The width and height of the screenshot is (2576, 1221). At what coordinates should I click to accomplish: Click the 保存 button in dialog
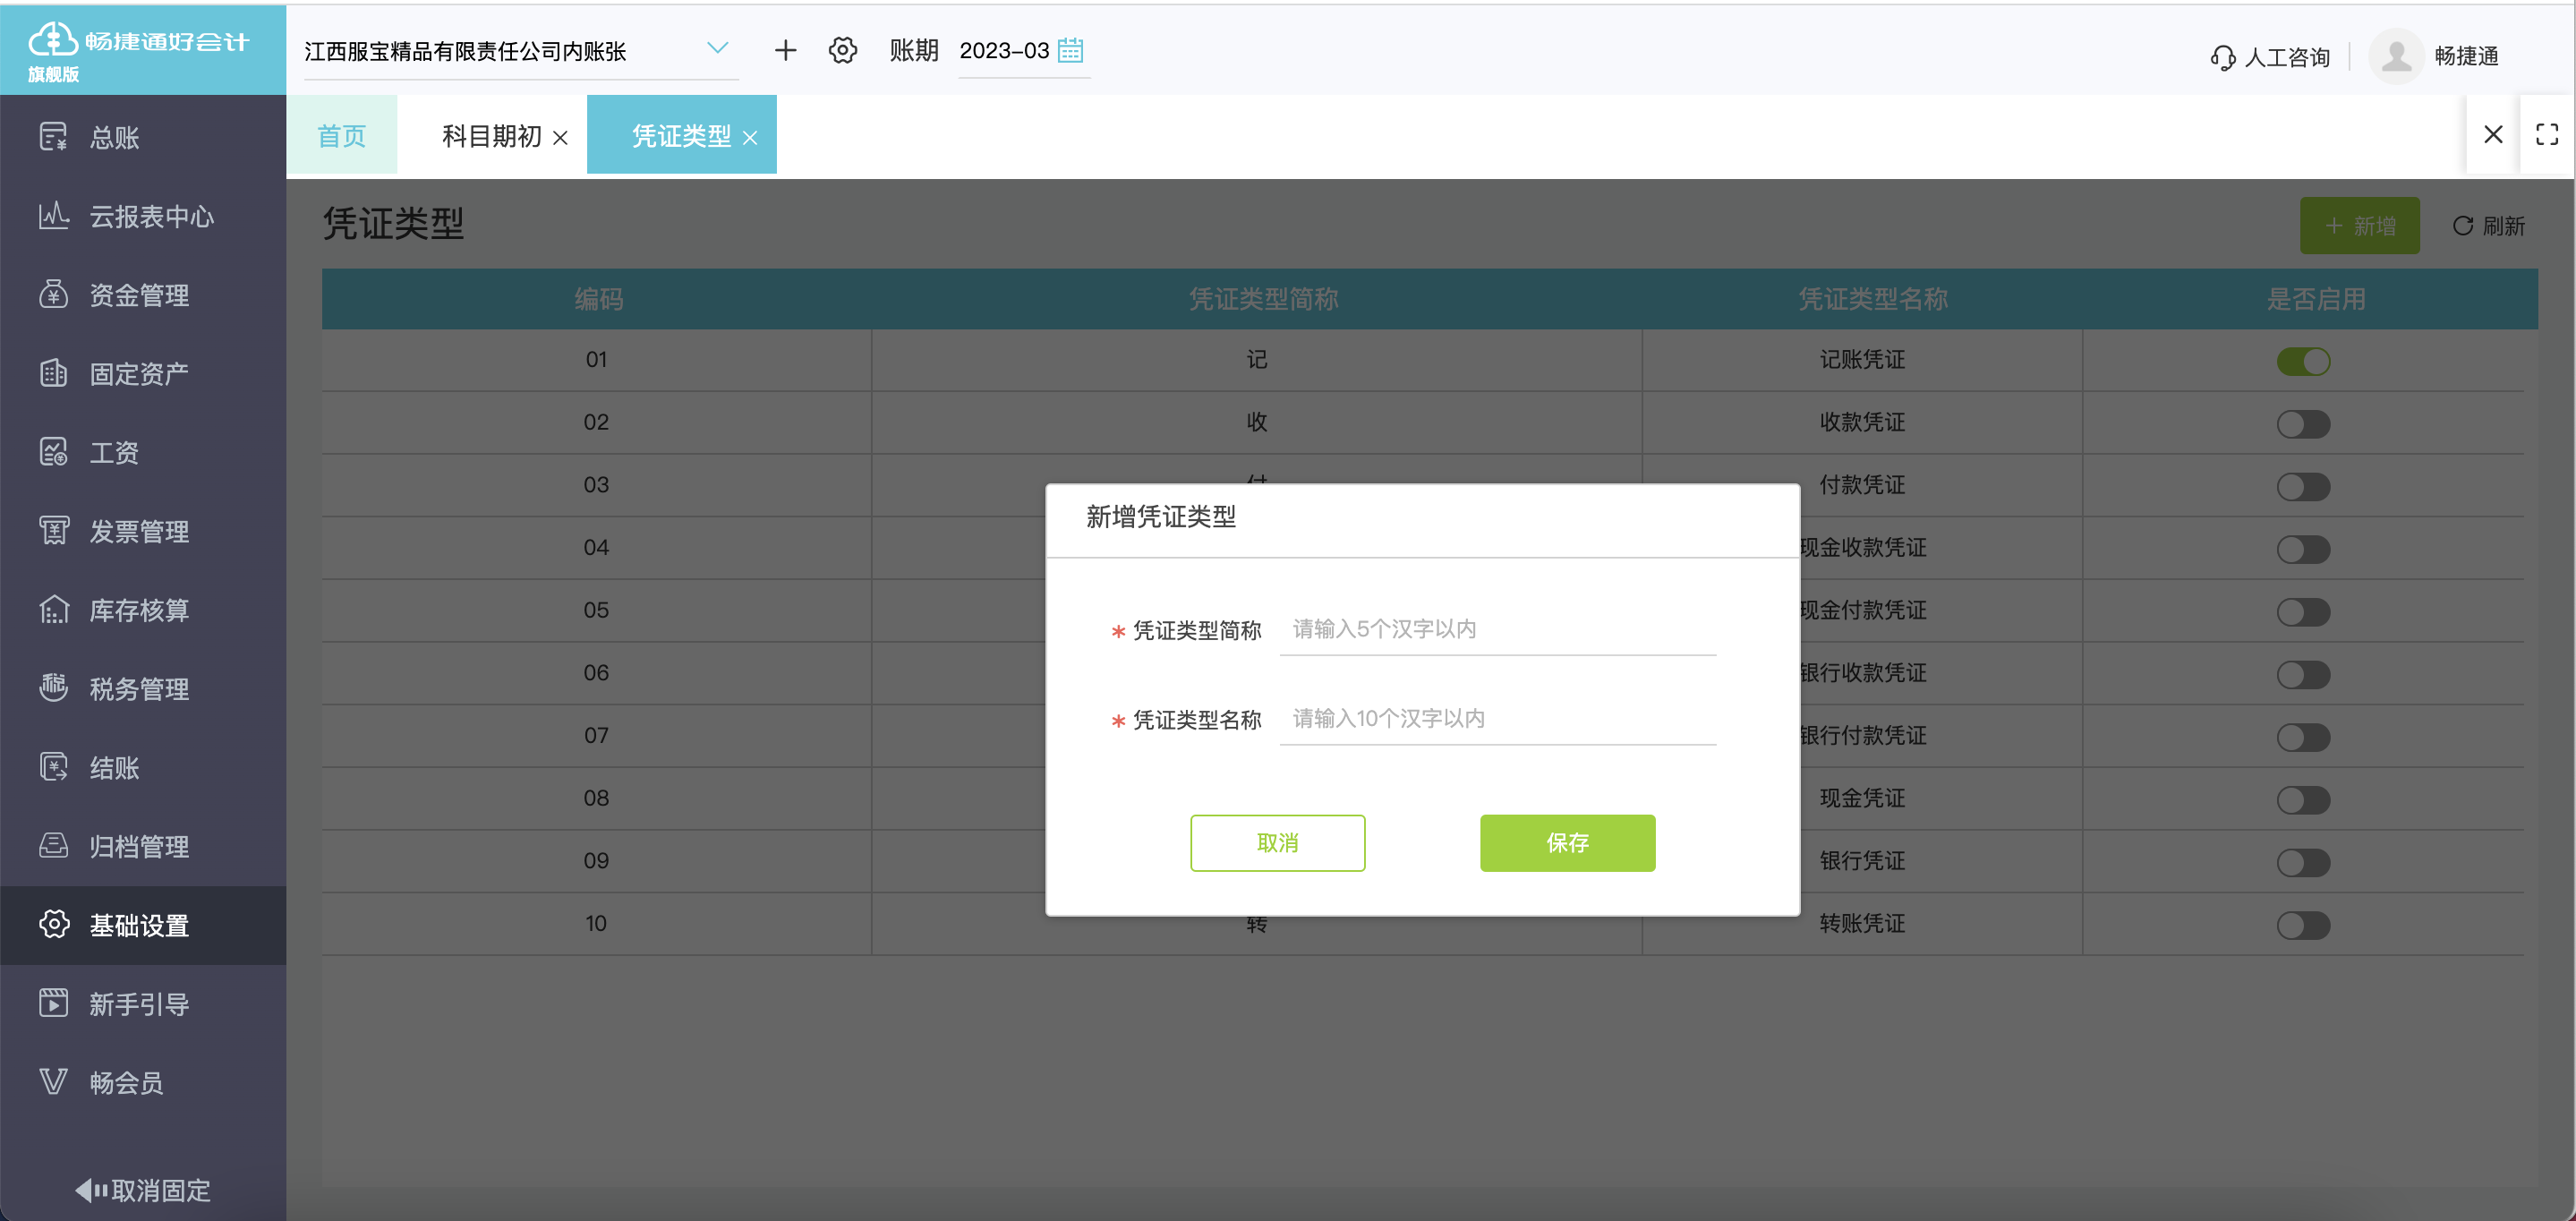[1567, 843]
